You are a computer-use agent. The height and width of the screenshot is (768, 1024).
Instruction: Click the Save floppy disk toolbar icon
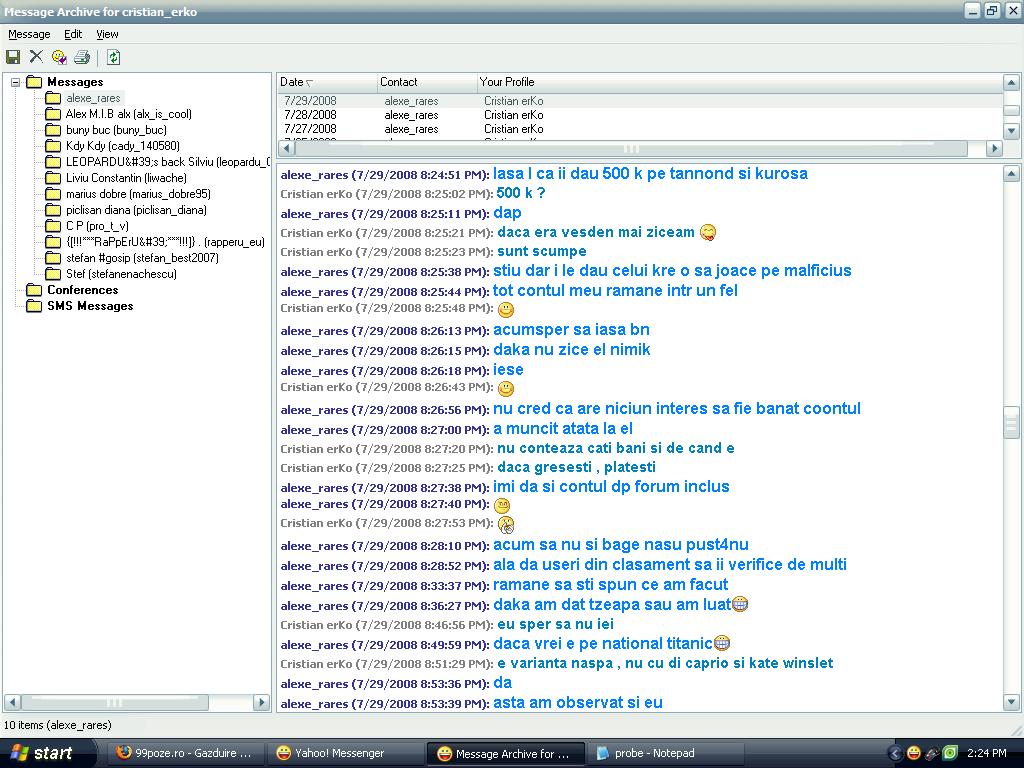(13, 57)
